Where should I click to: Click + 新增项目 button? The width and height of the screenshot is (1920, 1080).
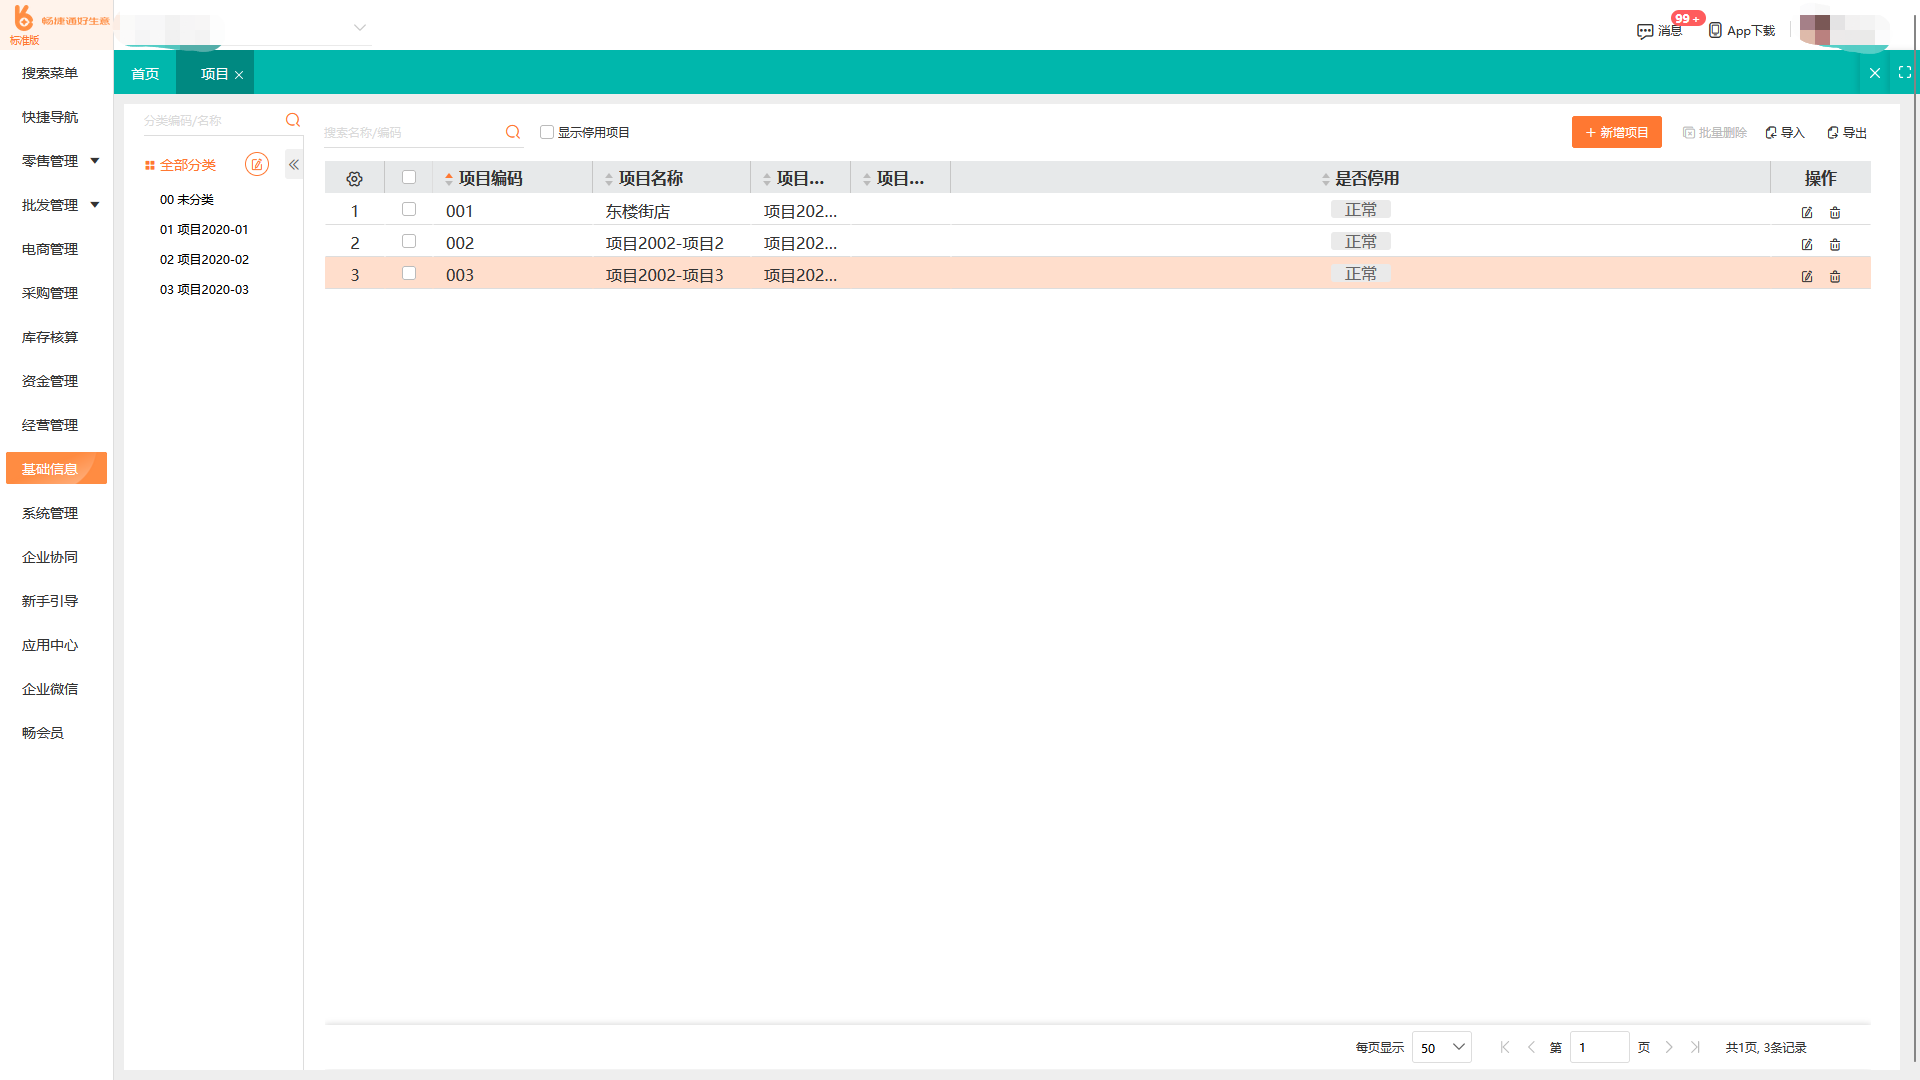coord(1615,132)
